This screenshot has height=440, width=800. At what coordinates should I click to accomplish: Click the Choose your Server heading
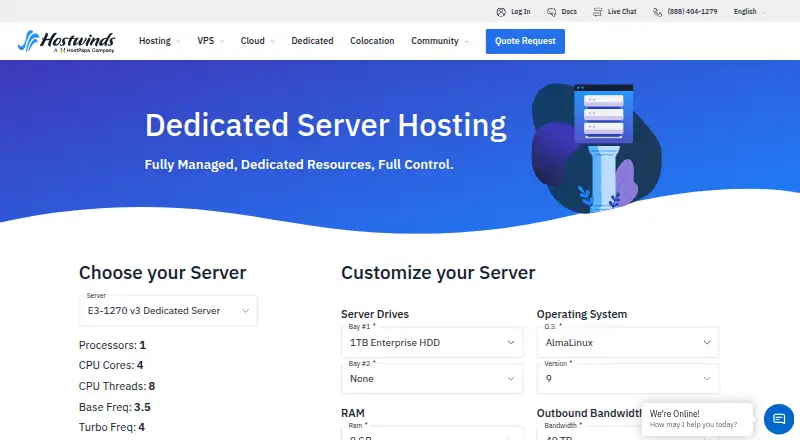pyautogui.click(x=162, y=273)
